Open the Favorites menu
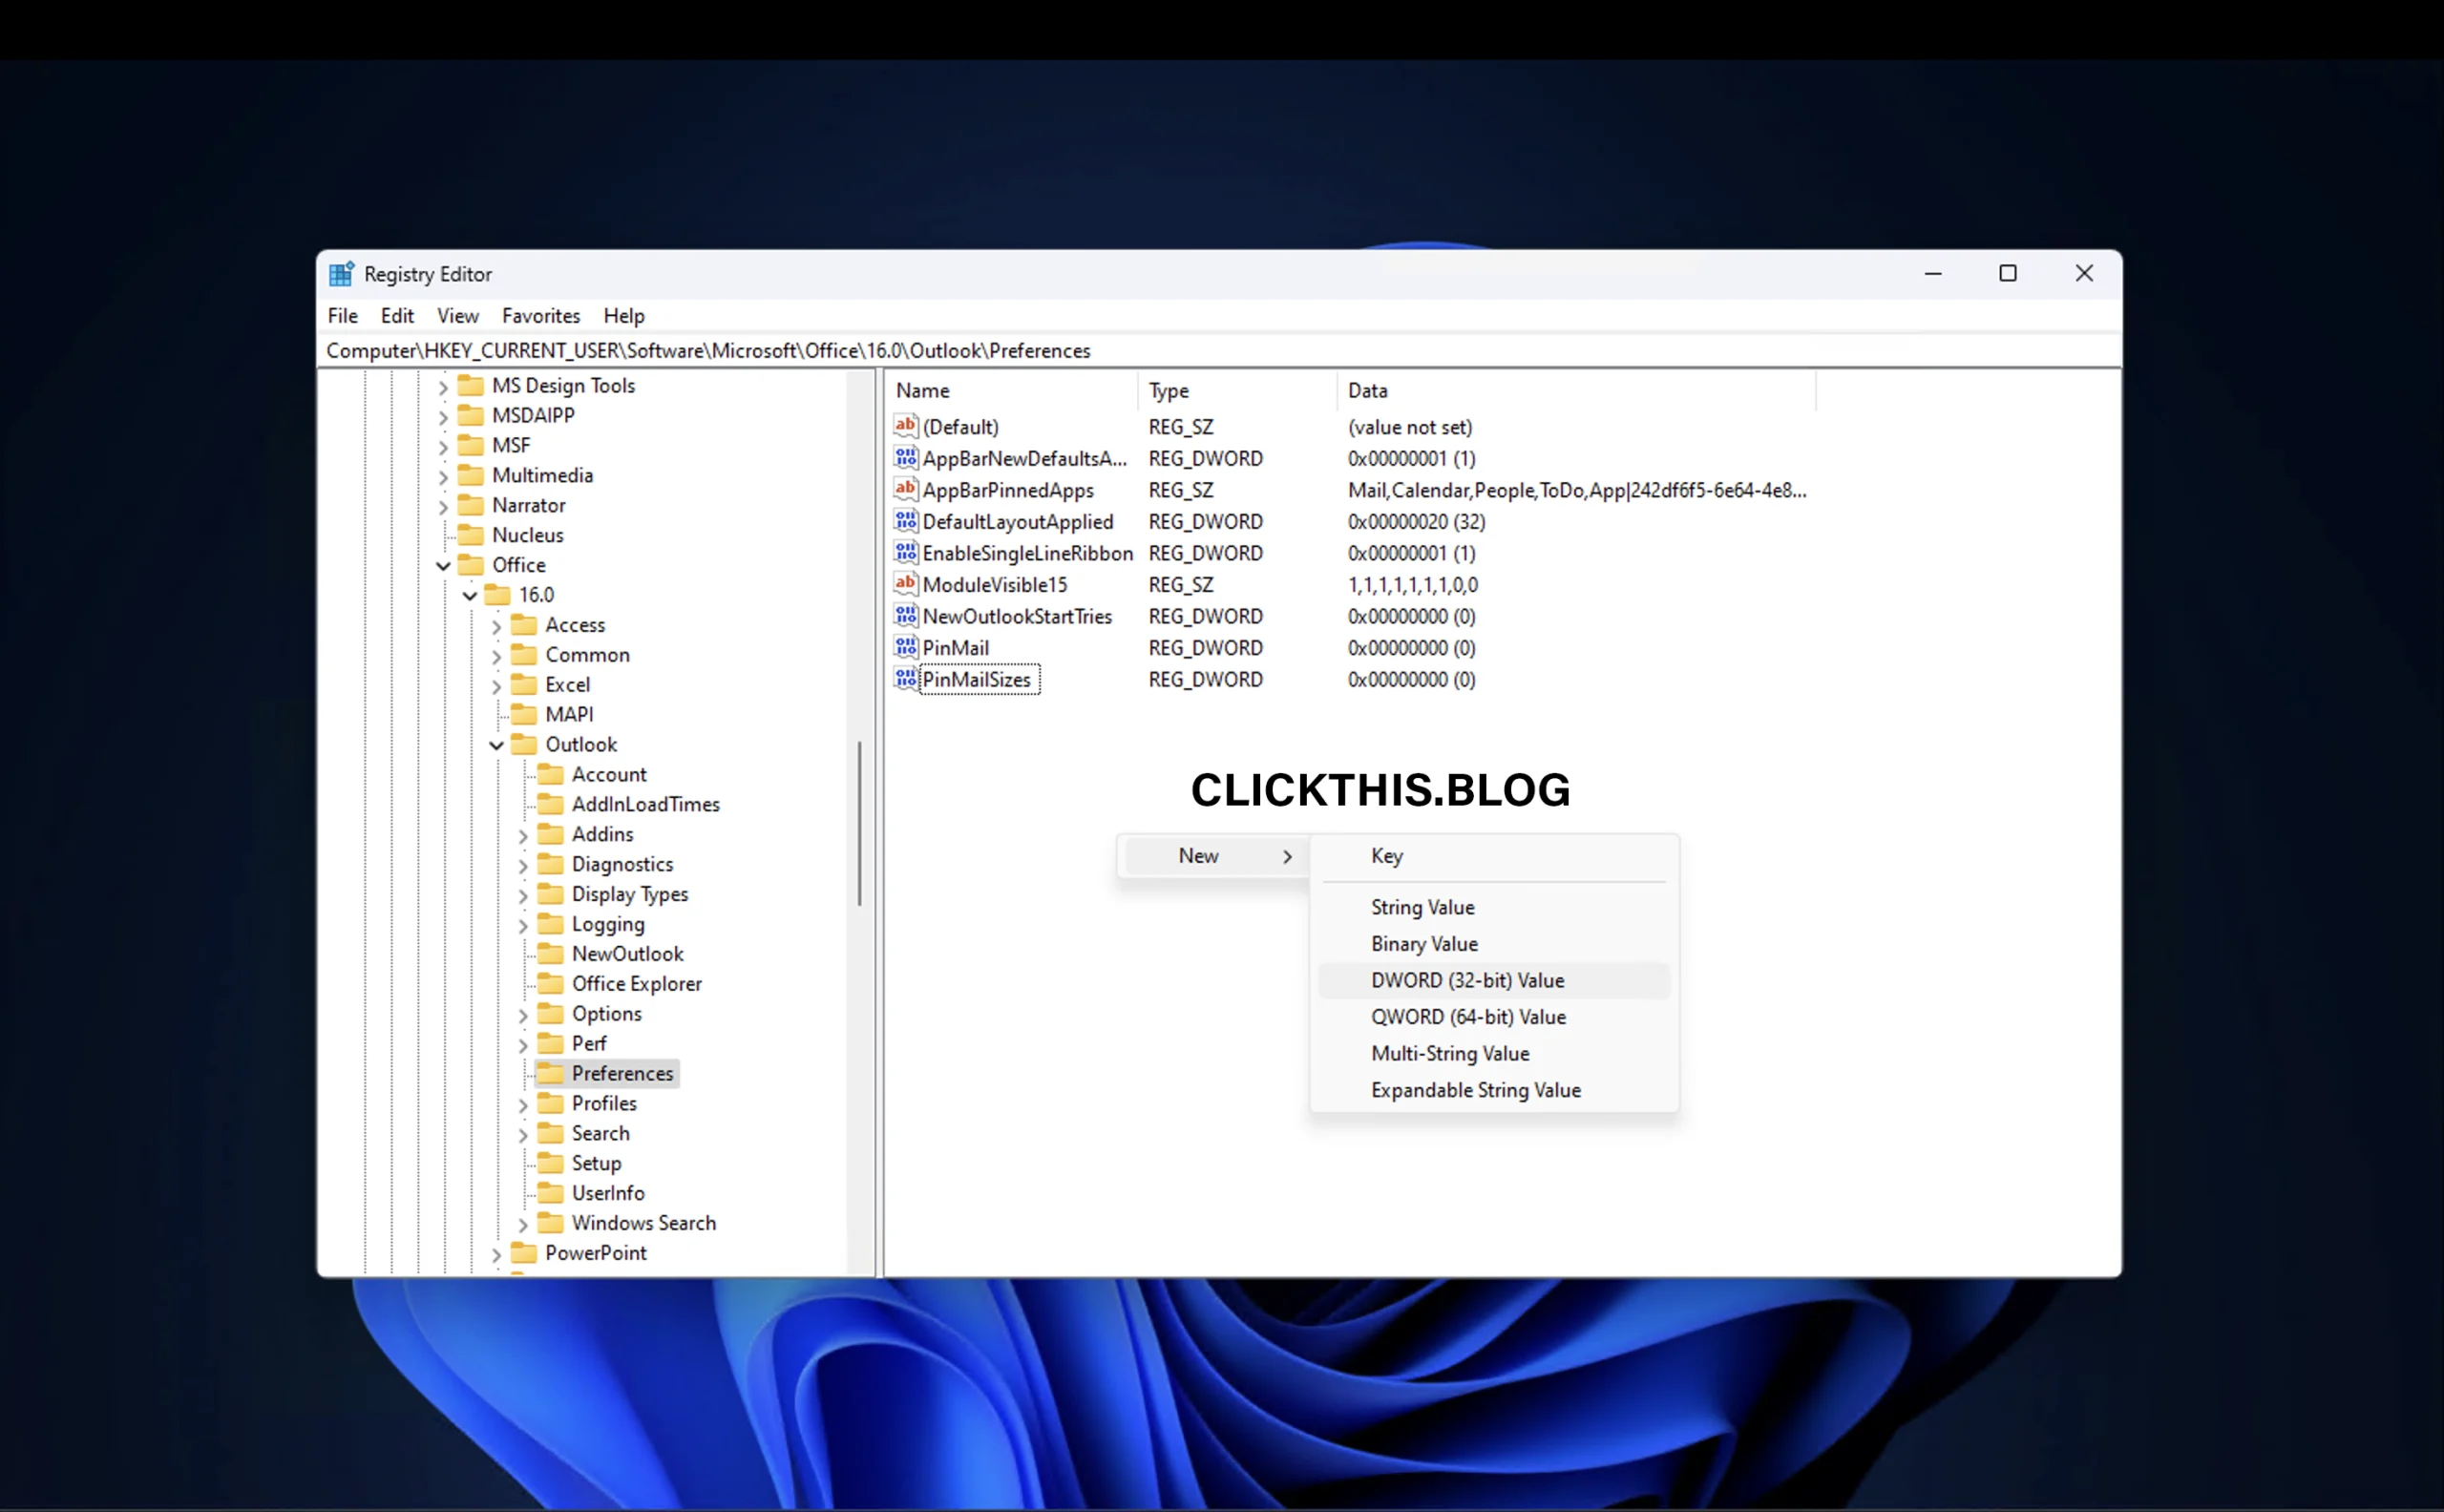 click(x=541, y=316)
